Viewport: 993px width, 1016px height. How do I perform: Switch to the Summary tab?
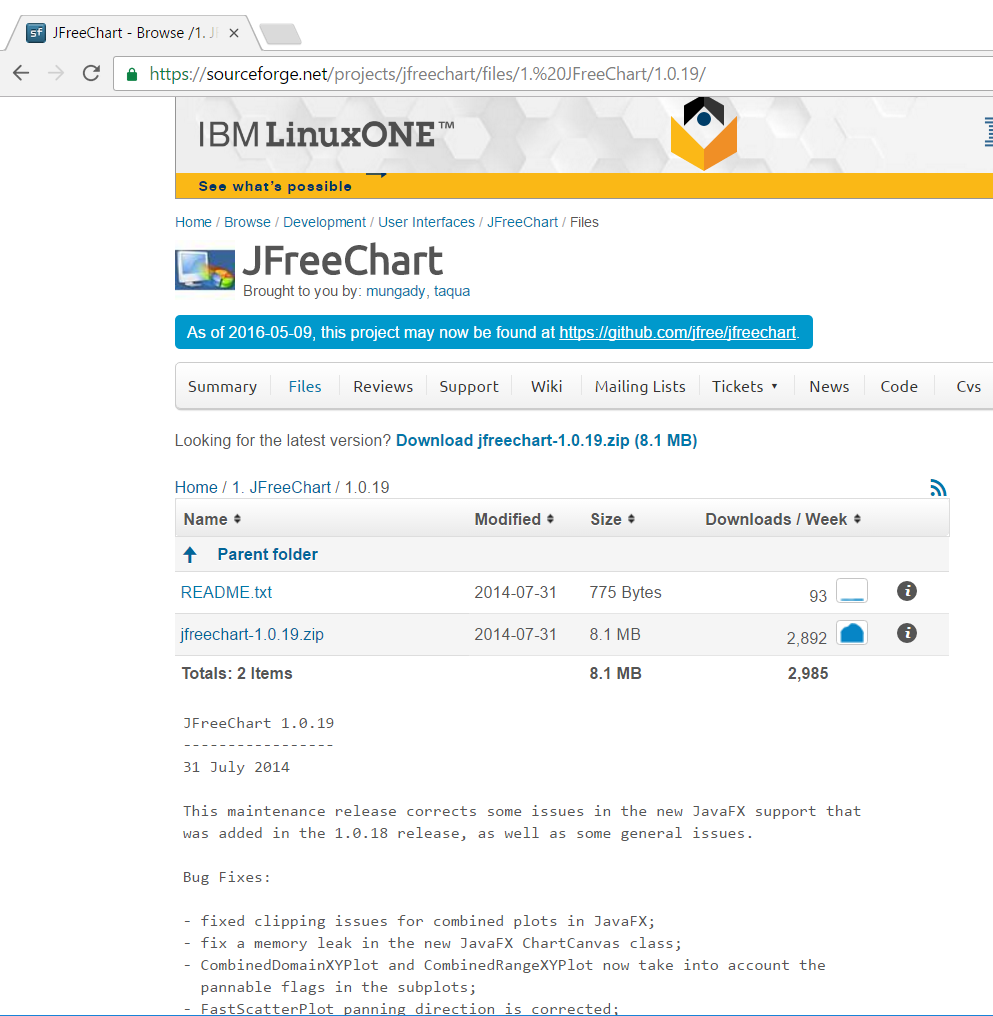click(x=222, y=387)
